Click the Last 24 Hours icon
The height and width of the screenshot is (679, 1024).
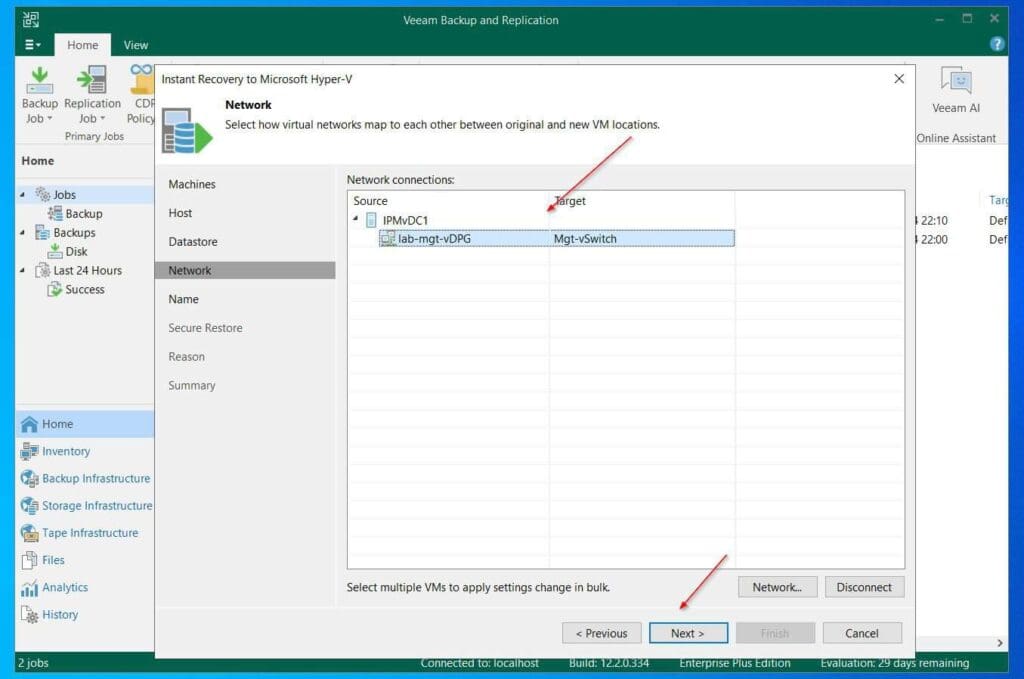[42, 270]
